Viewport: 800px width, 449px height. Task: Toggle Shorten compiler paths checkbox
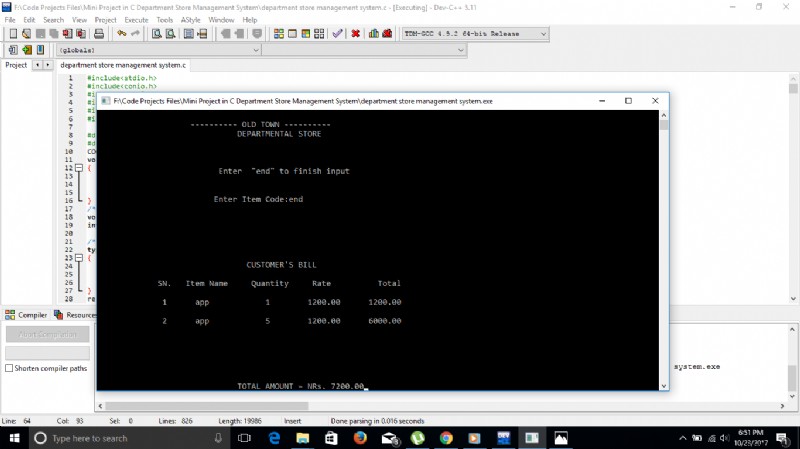pyautogui.click(x=10, y=368)
